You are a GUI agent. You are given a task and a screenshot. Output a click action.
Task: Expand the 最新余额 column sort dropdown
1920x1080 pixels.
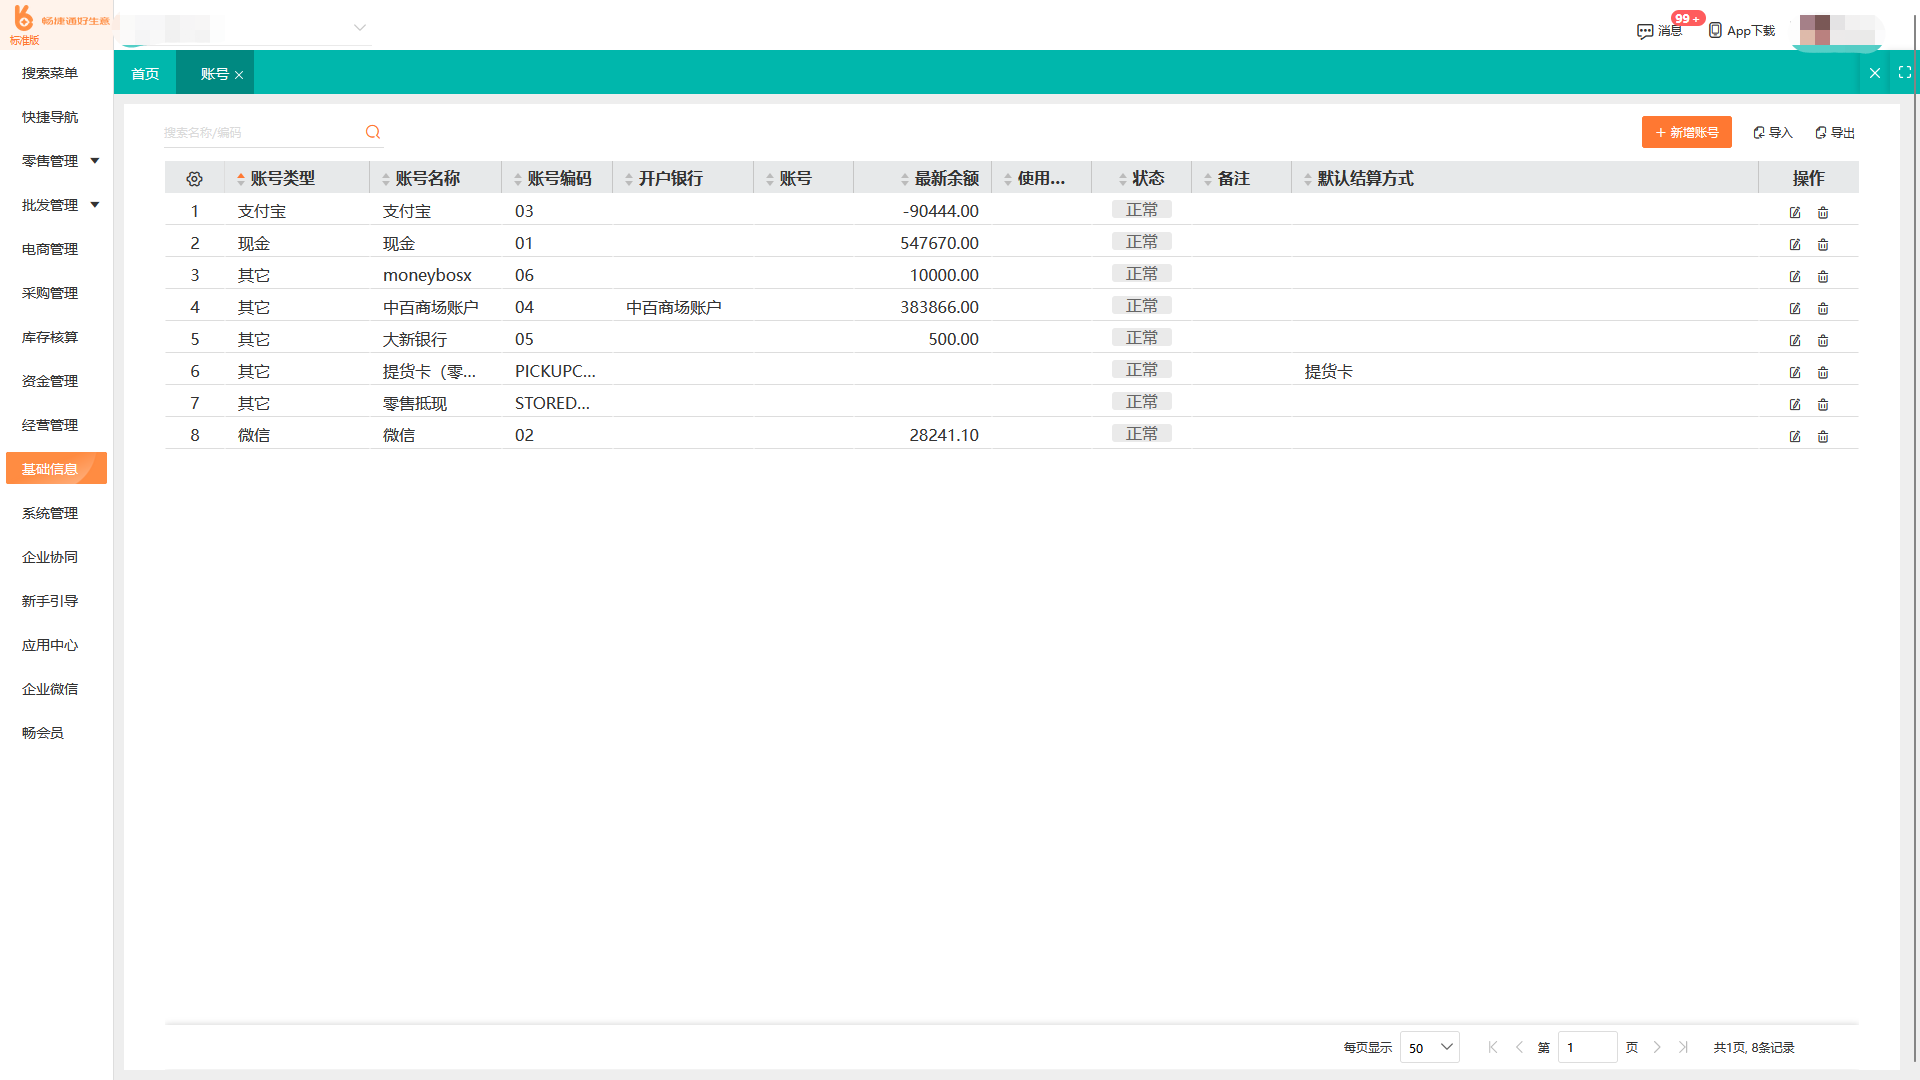pos(899,178)
